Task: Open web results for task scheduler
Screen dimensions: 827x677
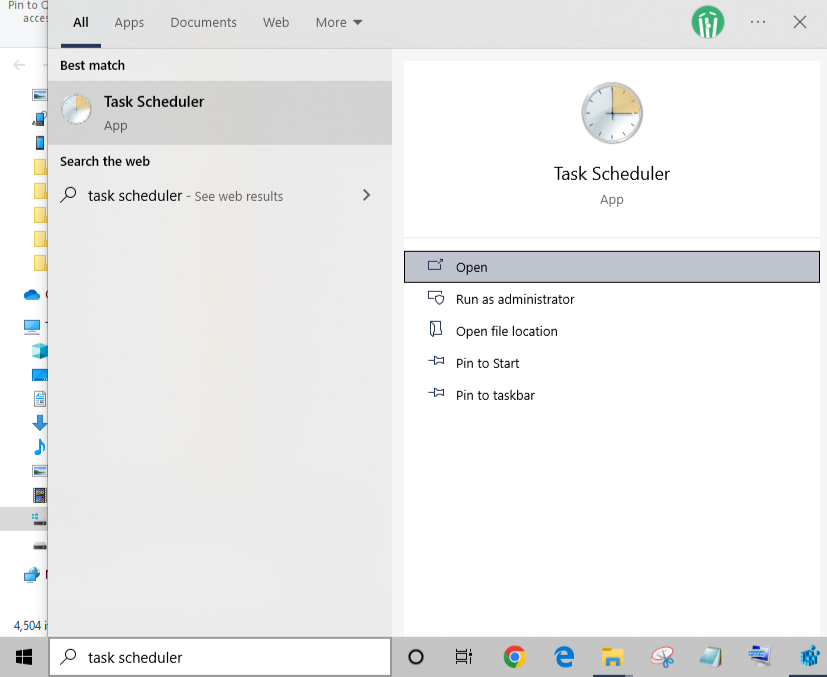Action: point(220,196)
